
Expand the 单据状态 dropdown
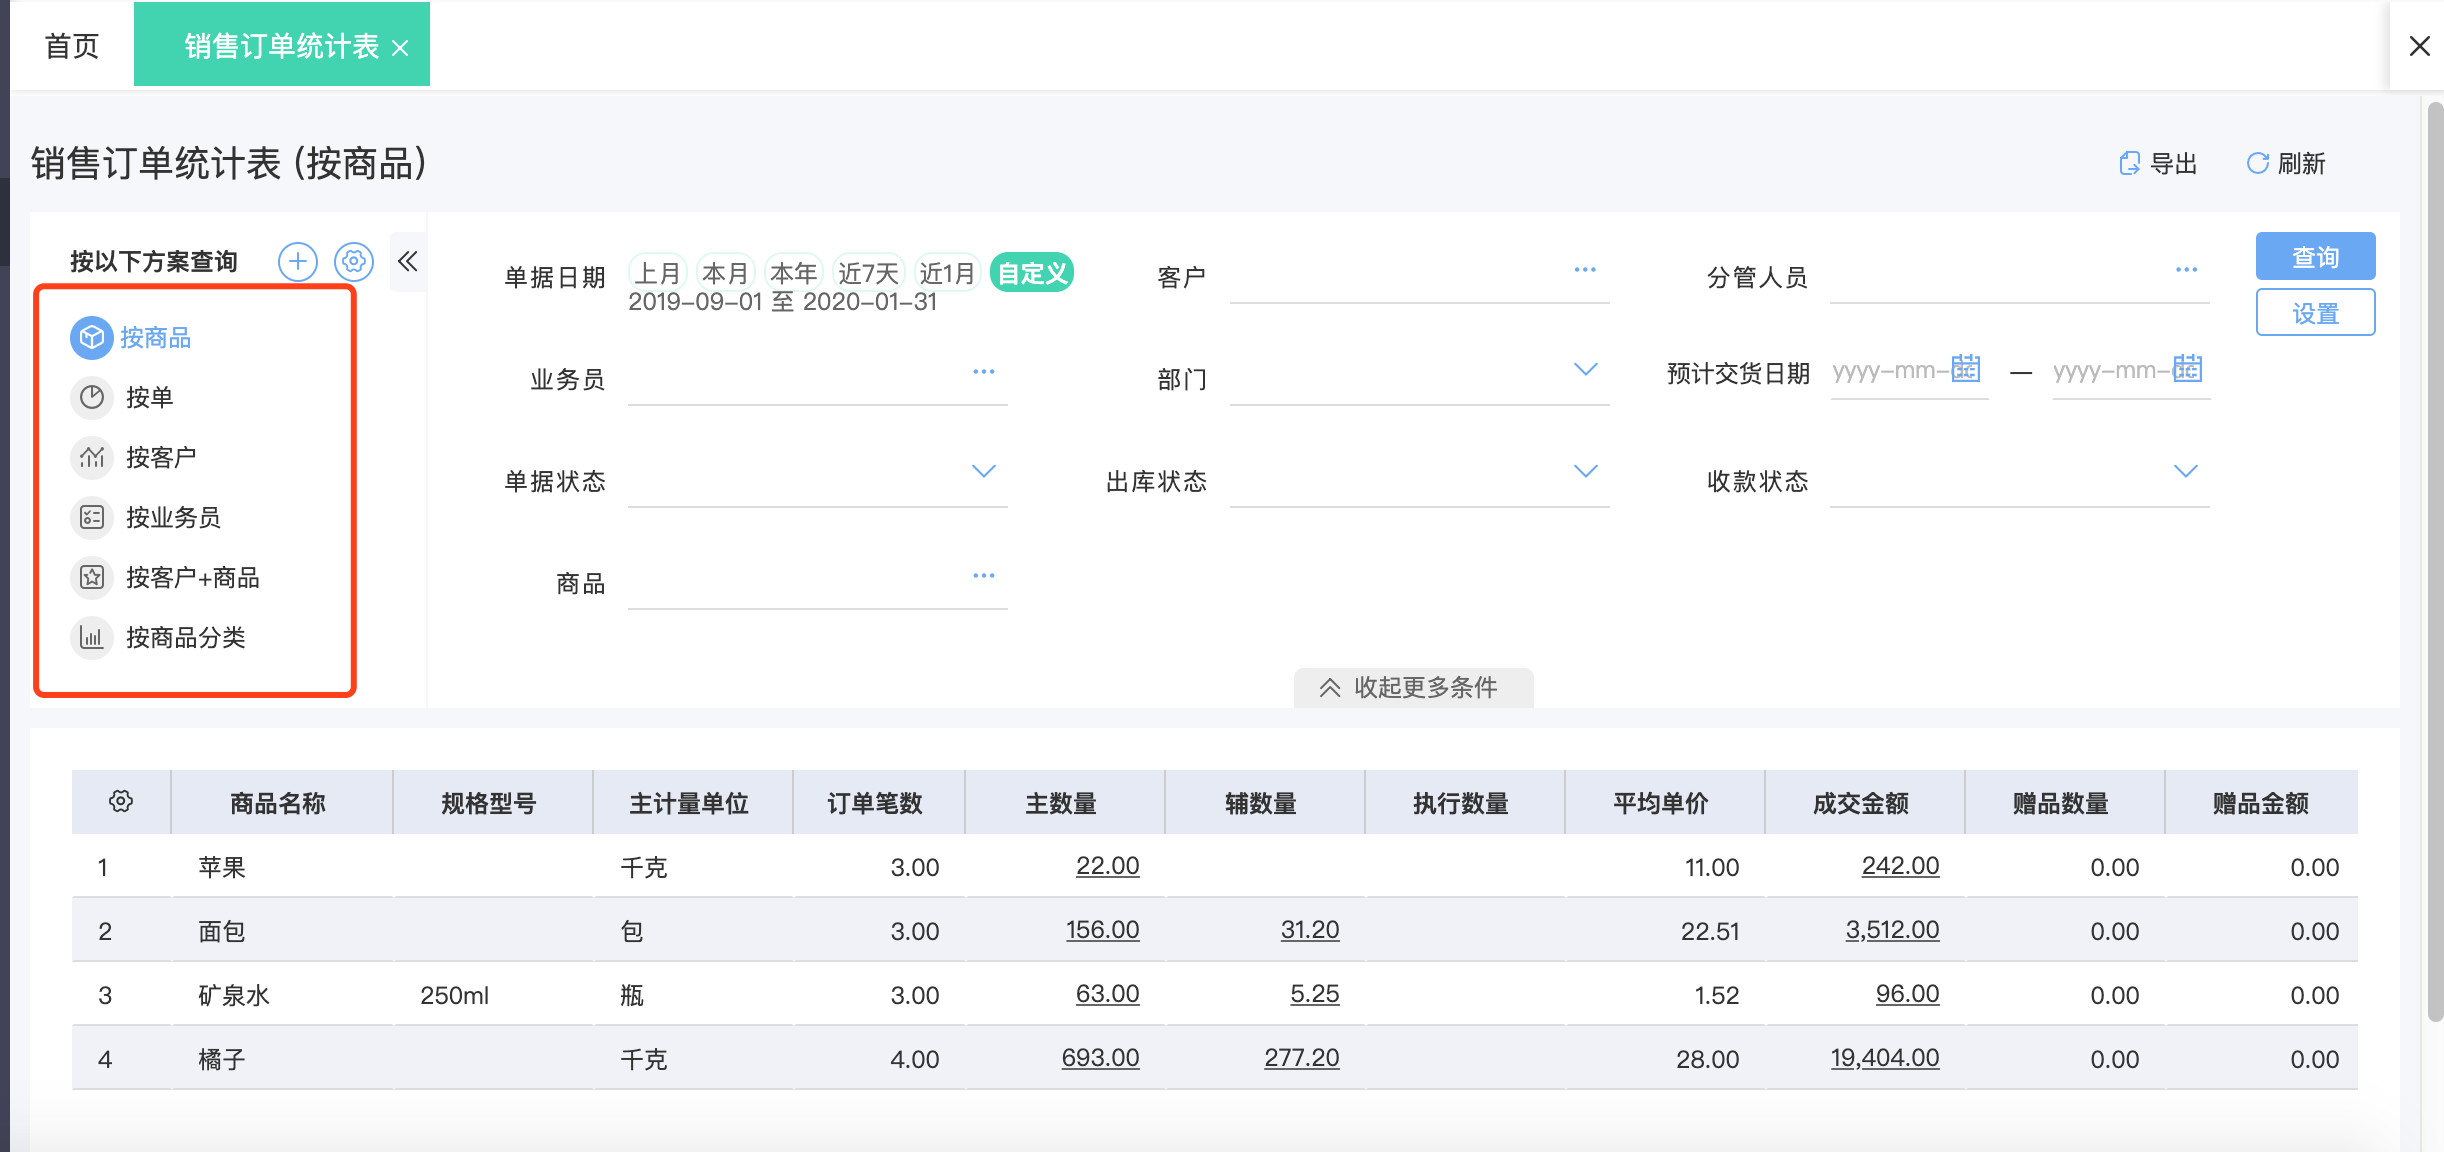pos(985,474)
